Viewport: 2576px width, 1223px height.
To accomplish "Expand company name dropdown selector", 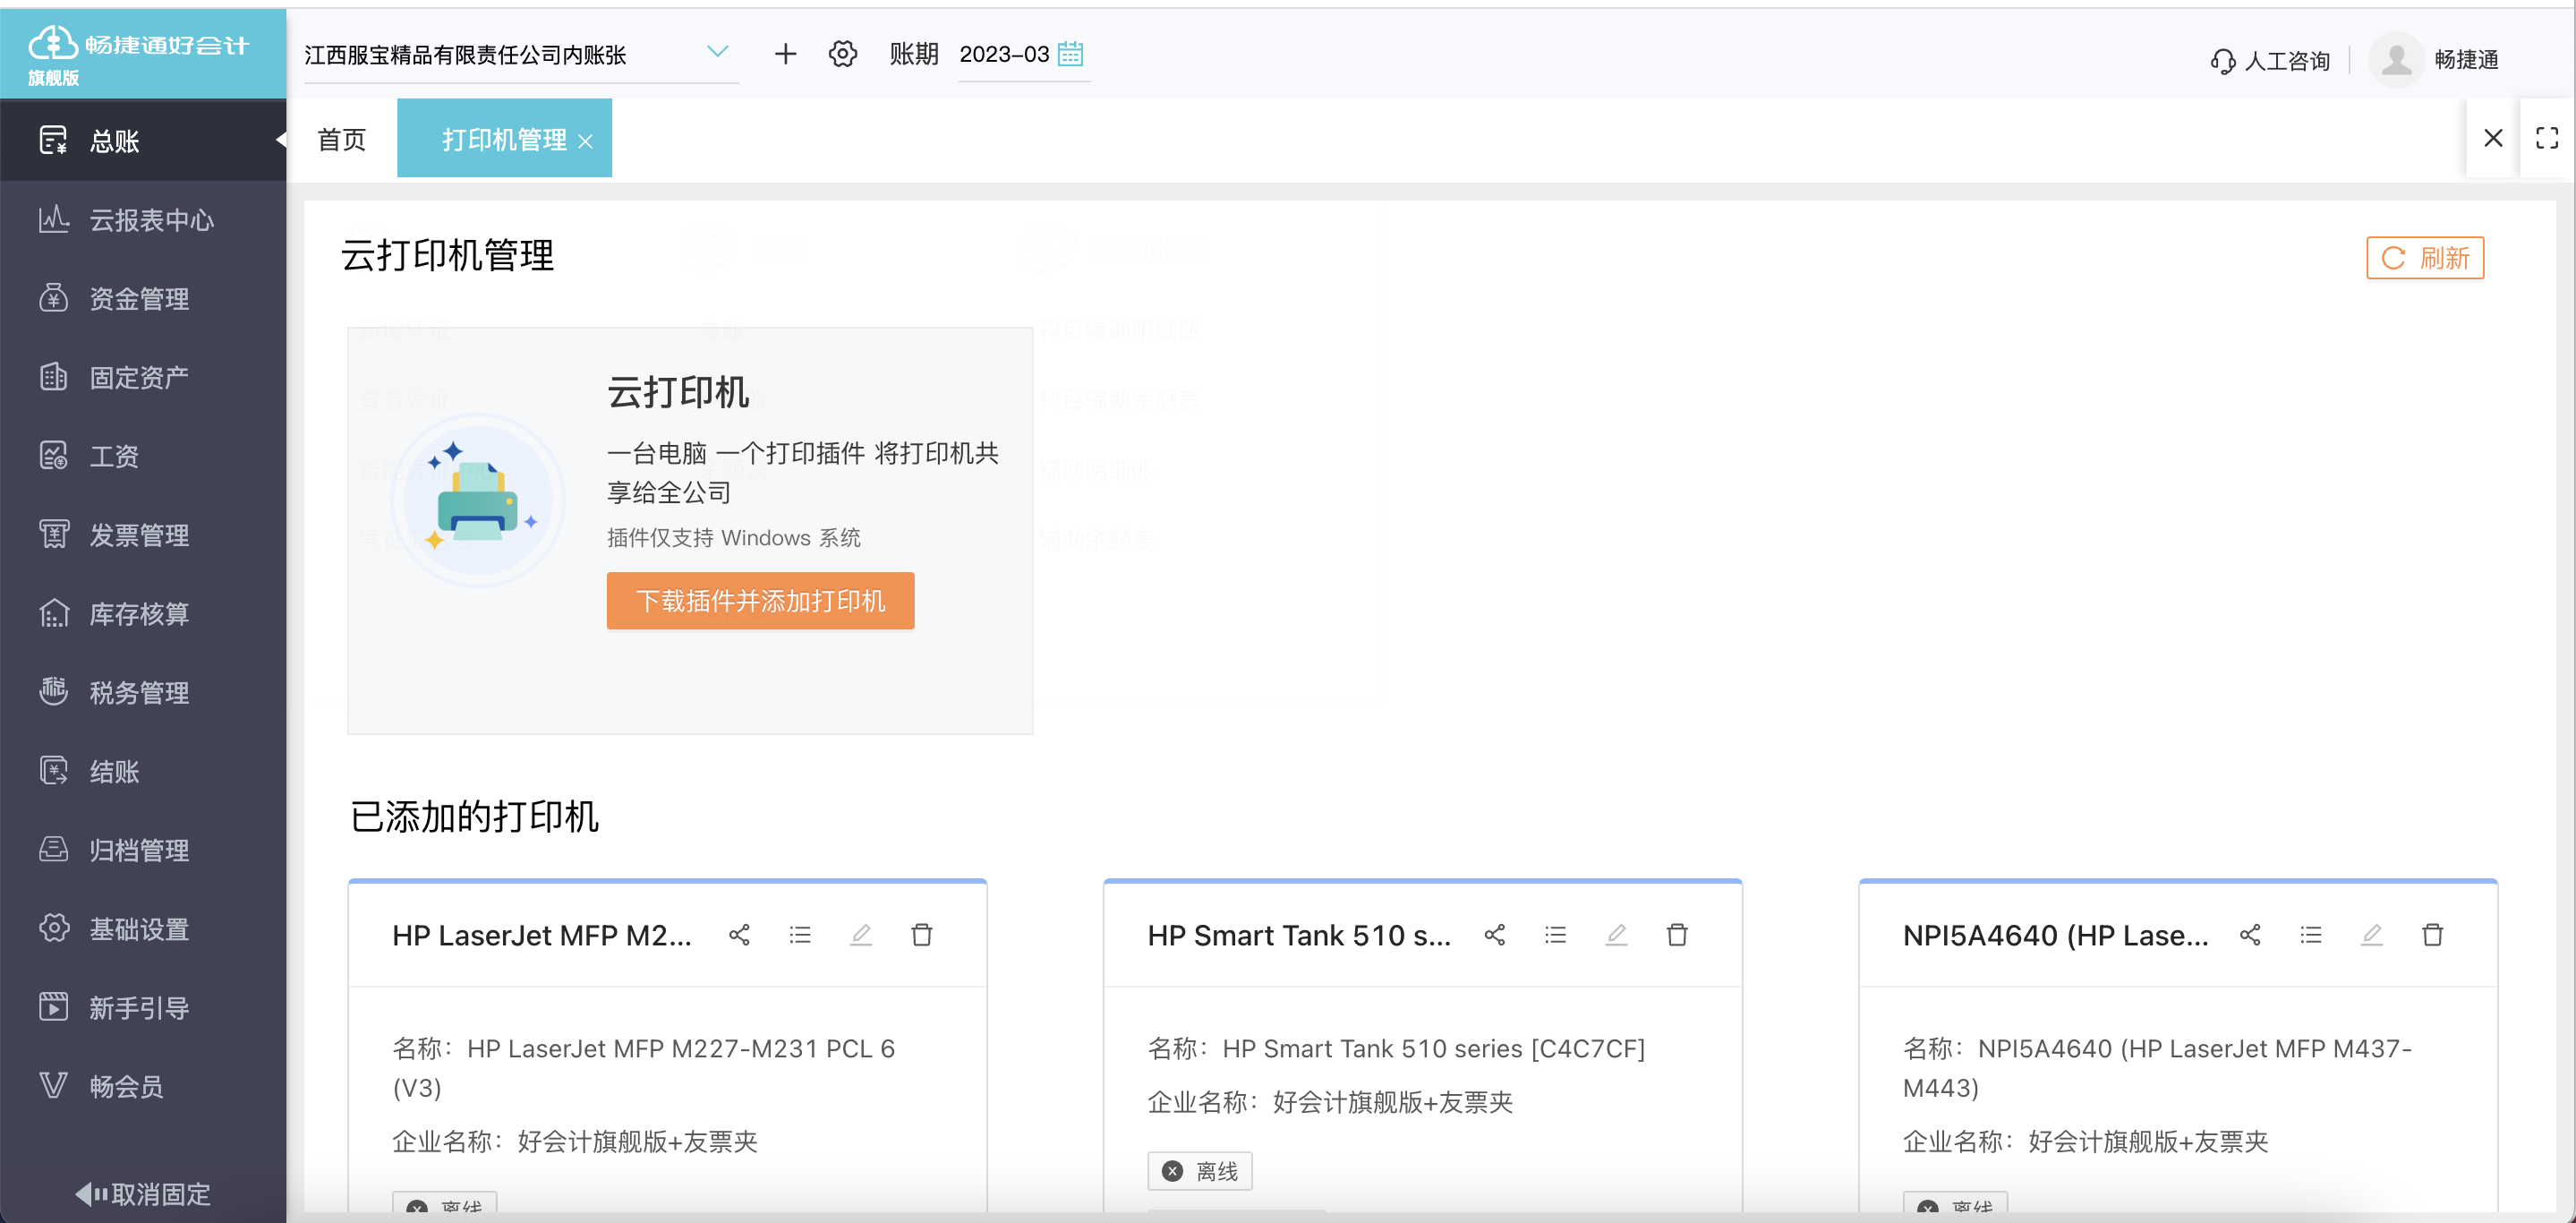I will click(x=716, y=55).
